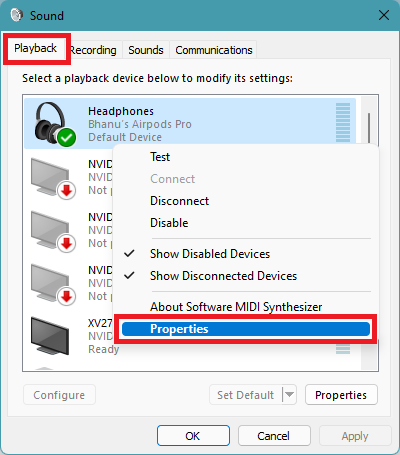400x455 pixels.
Task: Choose Disconnect from the context menu
Action: tap(179, 201)
